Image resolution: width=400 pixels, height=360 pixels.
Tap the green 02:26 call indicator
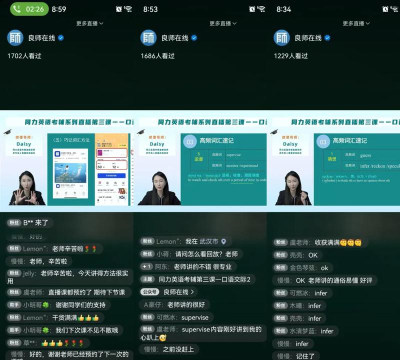[x=29, y=9]
